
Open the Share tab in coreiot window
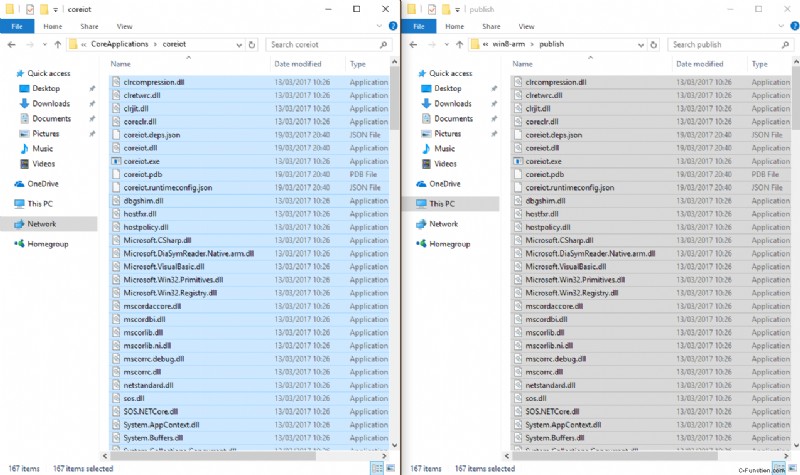(x=89, y=26)
